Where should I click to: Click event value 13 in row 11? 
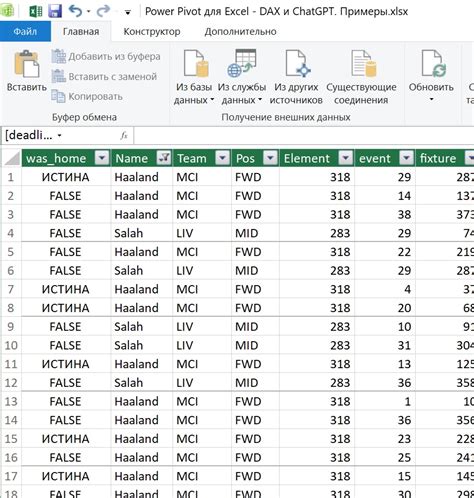pyautogui.click(x=384, y=364)
